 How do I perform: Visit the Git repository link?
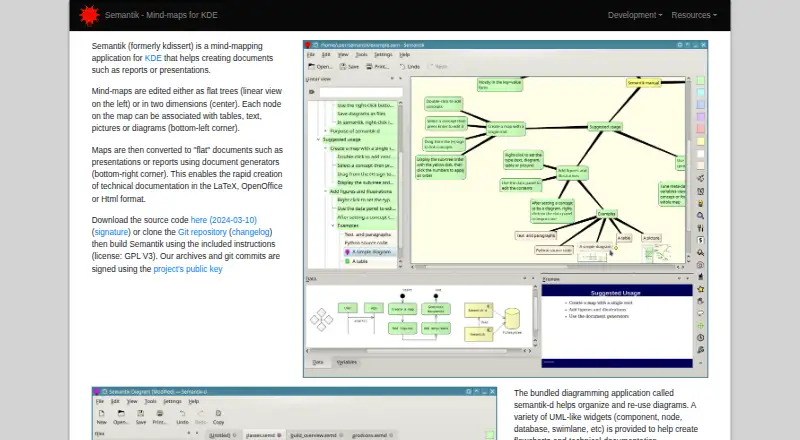202,232
